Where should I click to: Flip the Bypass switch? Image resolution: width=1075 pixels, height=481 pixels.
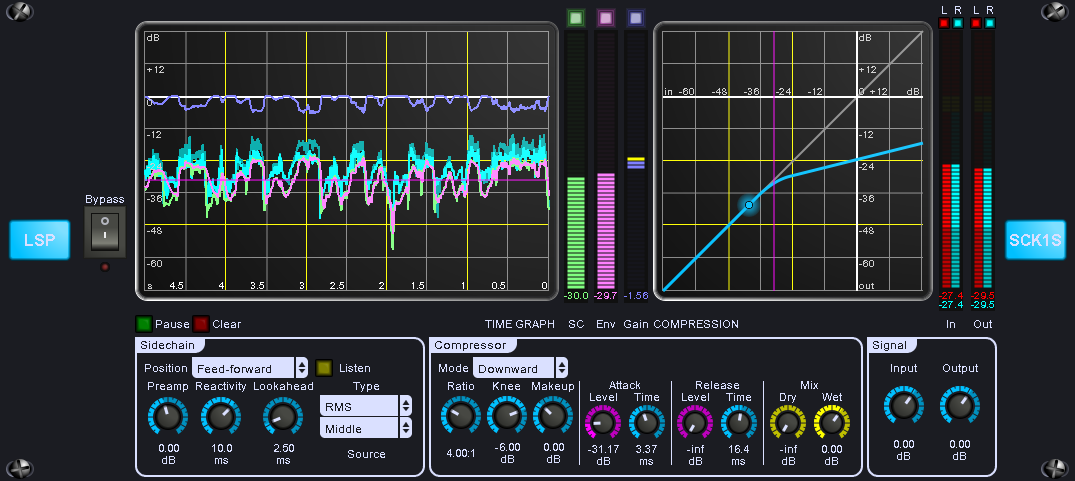[105, 233]
